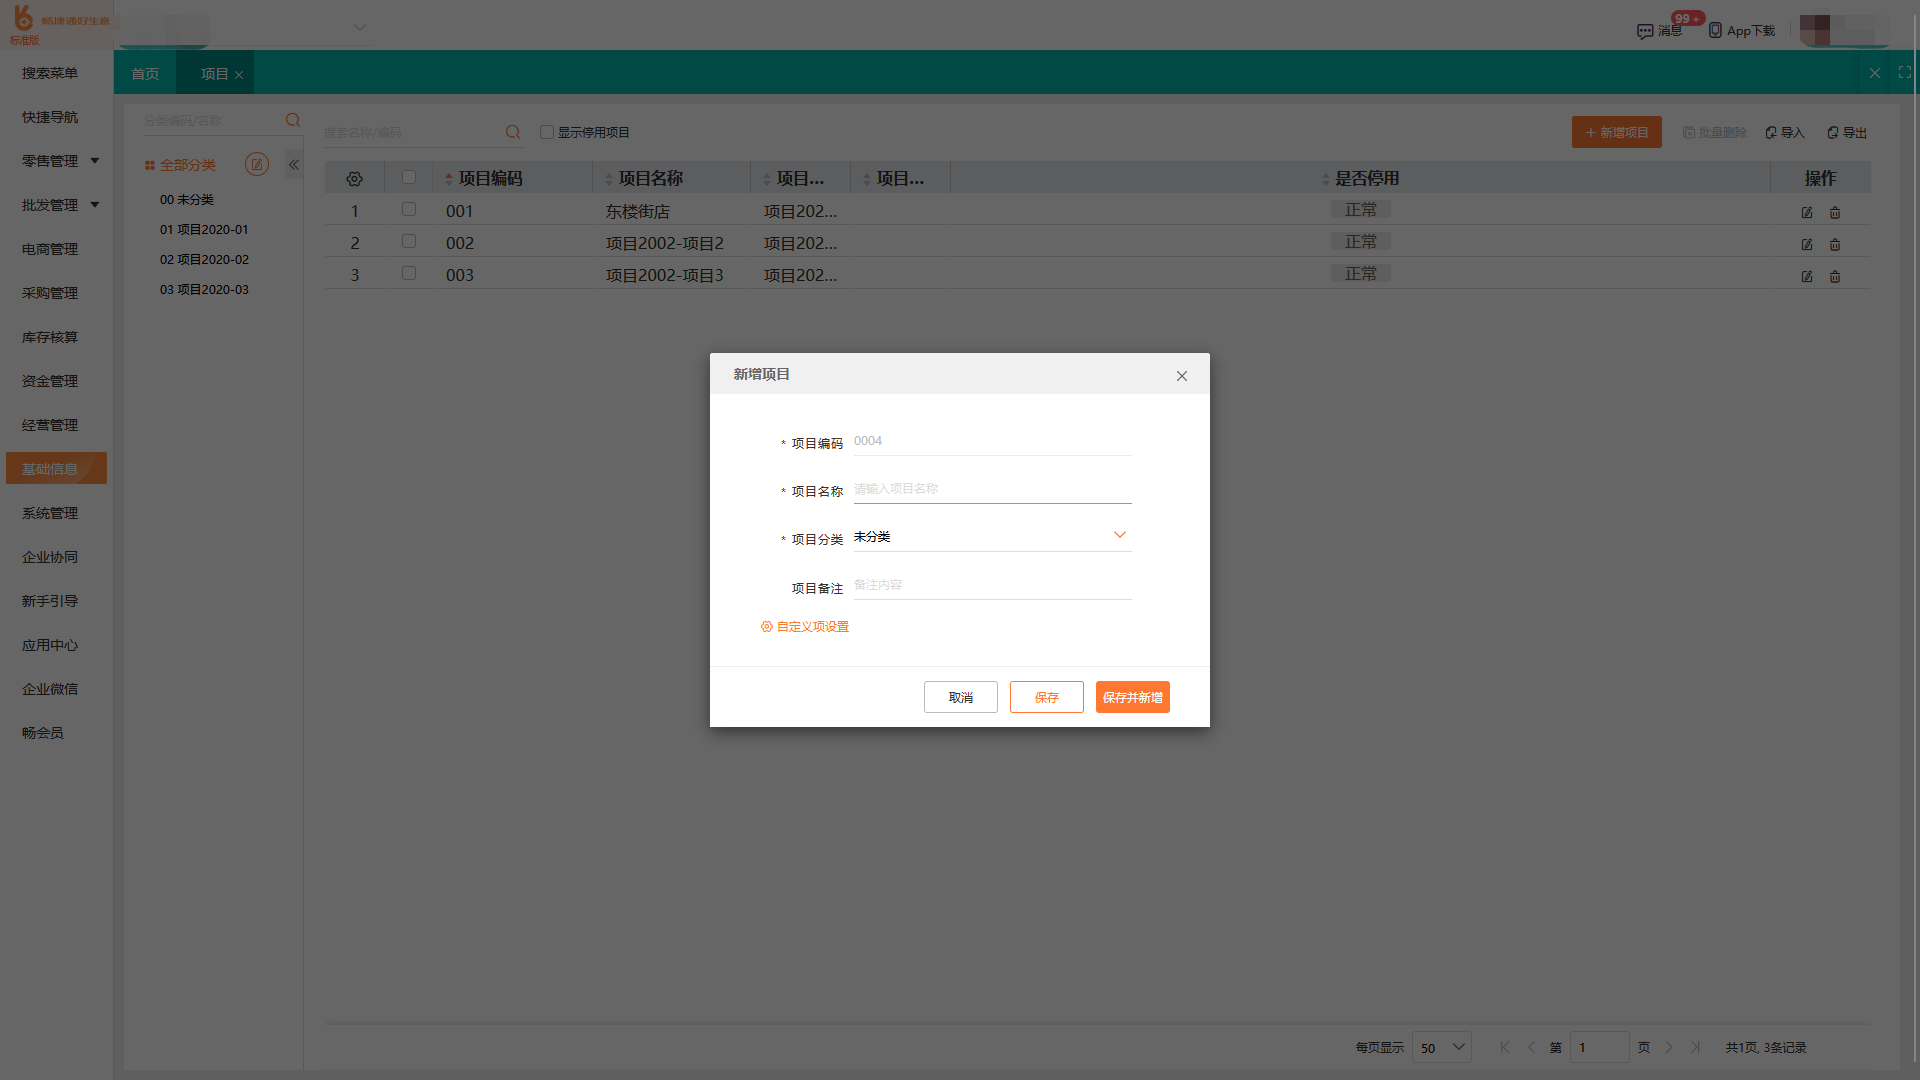Click 保存并新增 button in dialog
This screenshot has width=1920, height=1080.
[x=1133, y=696]
